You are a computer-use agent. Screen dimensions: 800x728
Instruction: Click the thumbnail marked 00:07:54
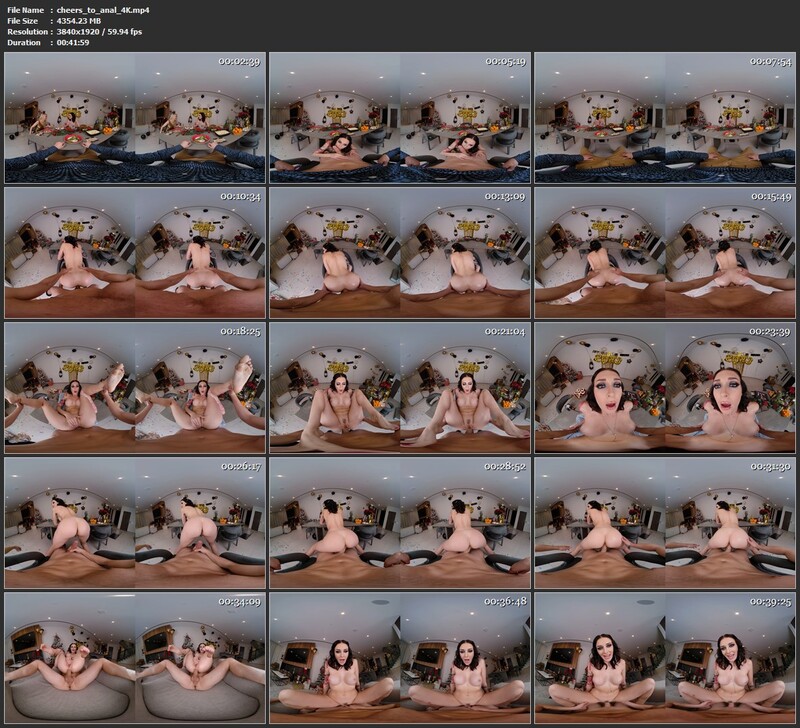click(x=665, y=118)
